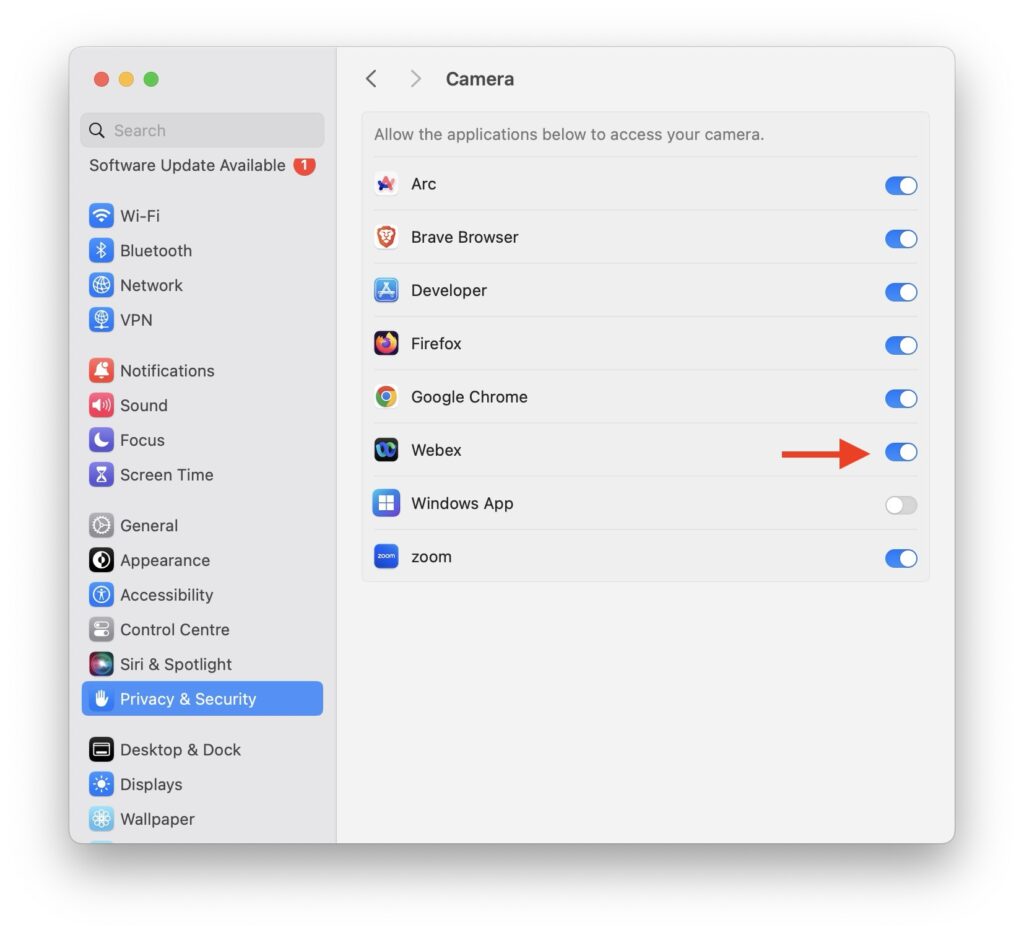
Task: Click the sidebar Search field
Action: (x=202, y=131)
